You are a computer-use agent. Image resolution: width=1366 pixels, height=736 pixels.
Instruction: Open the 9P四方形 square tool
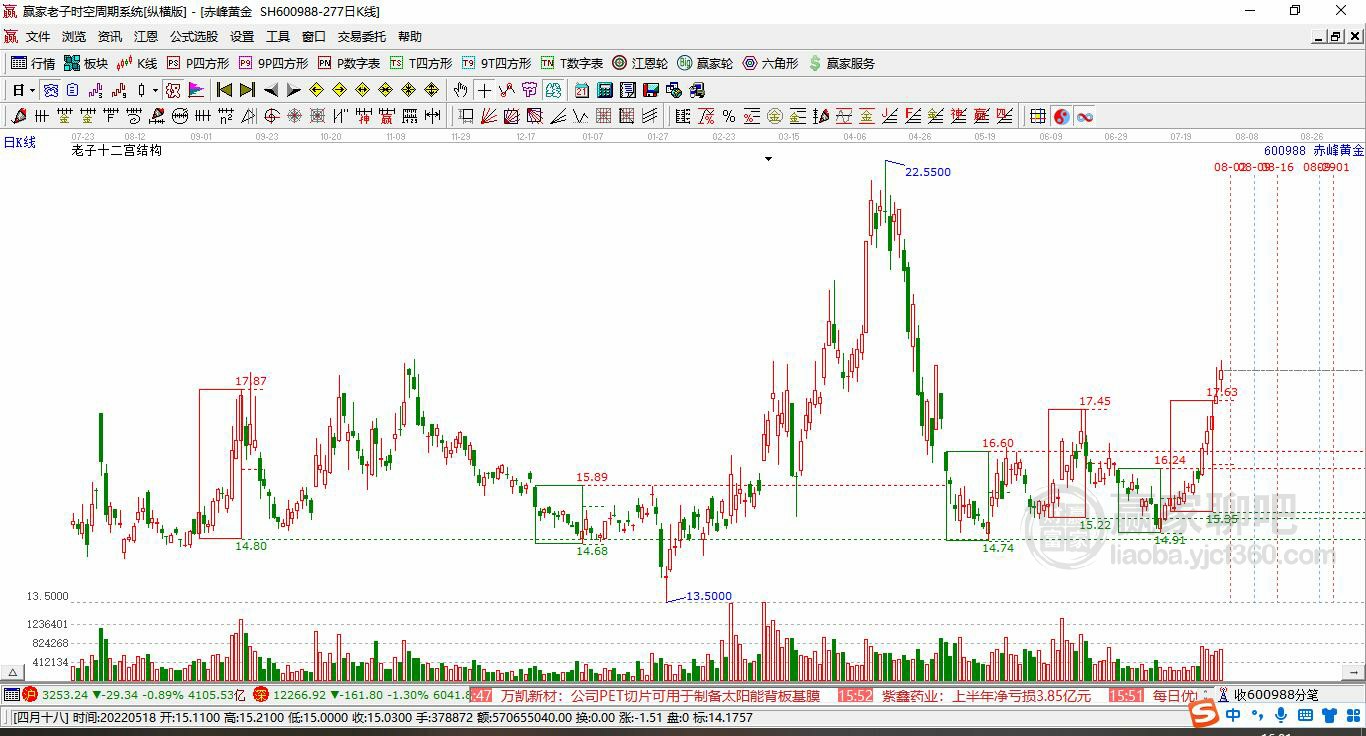coord(274,63)
